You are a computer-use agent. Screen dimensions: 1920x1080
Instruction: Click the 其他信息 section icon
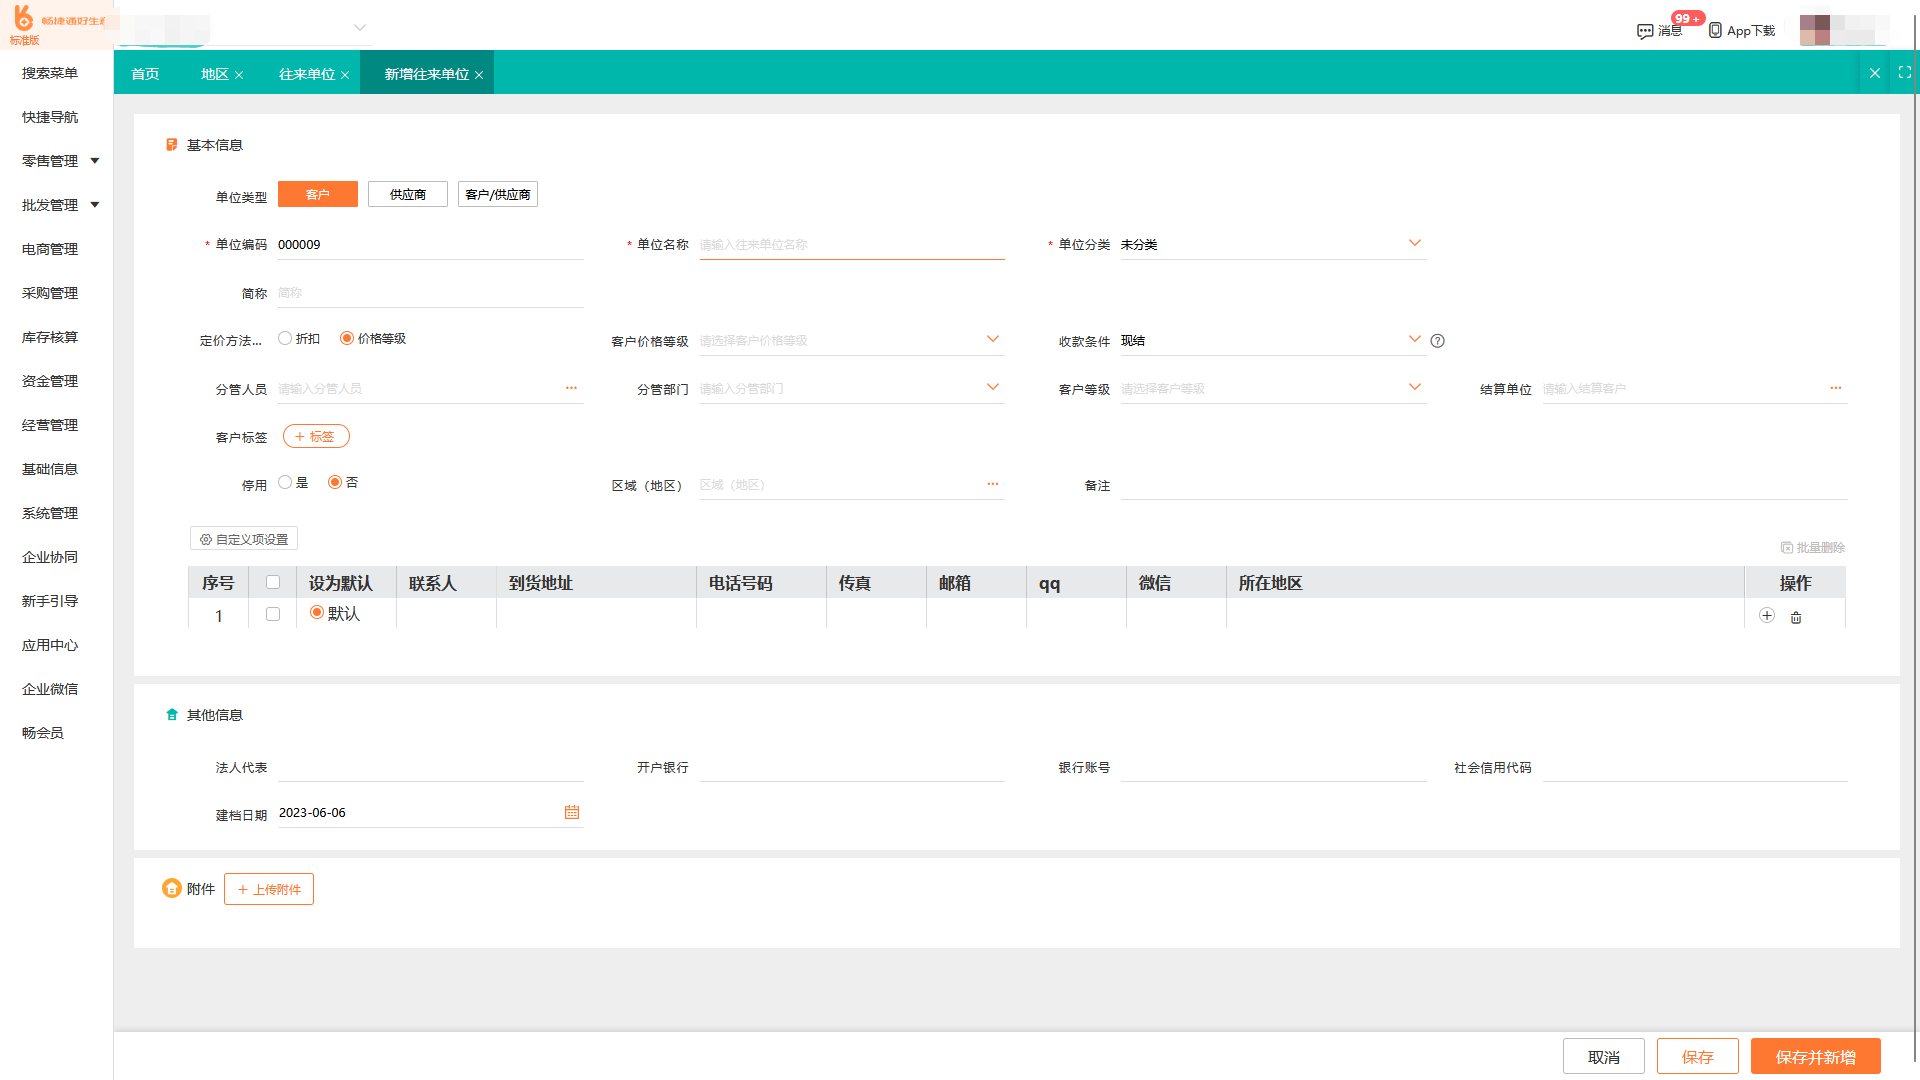[x=171, y=715]
